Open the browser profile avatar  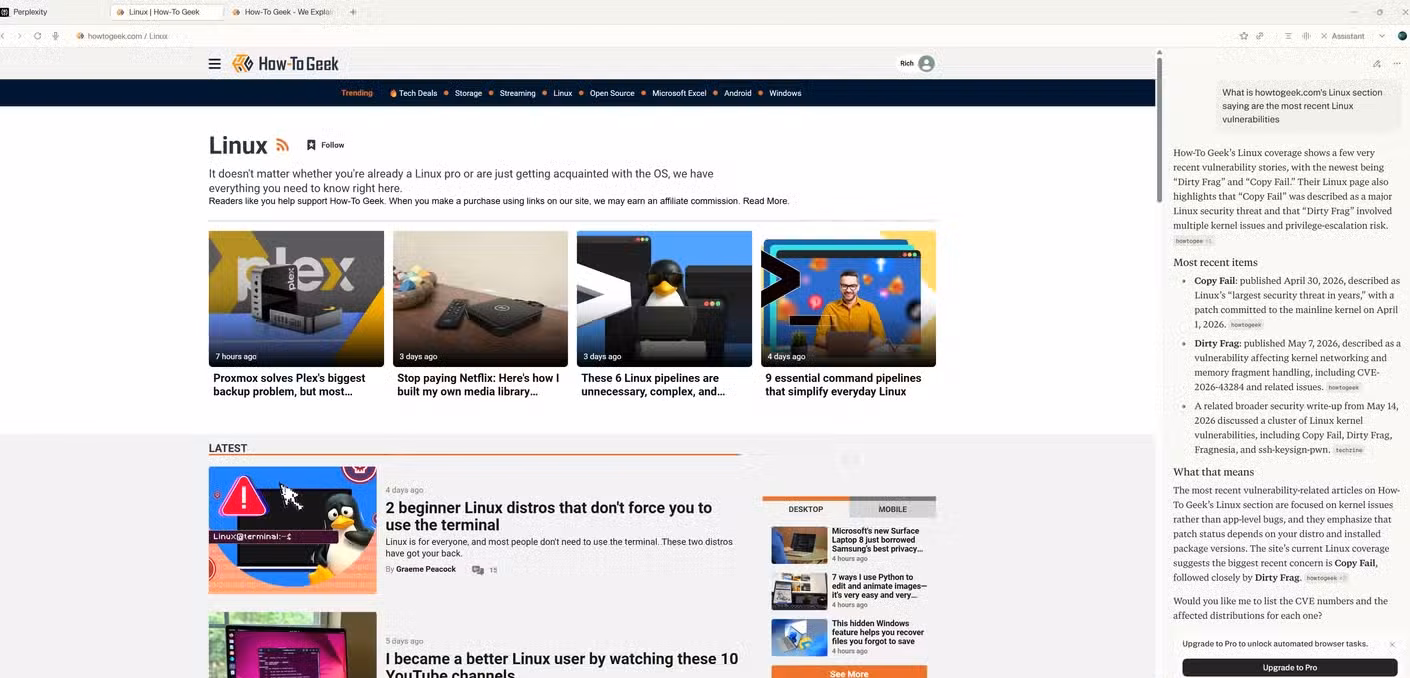point(1402,36)
